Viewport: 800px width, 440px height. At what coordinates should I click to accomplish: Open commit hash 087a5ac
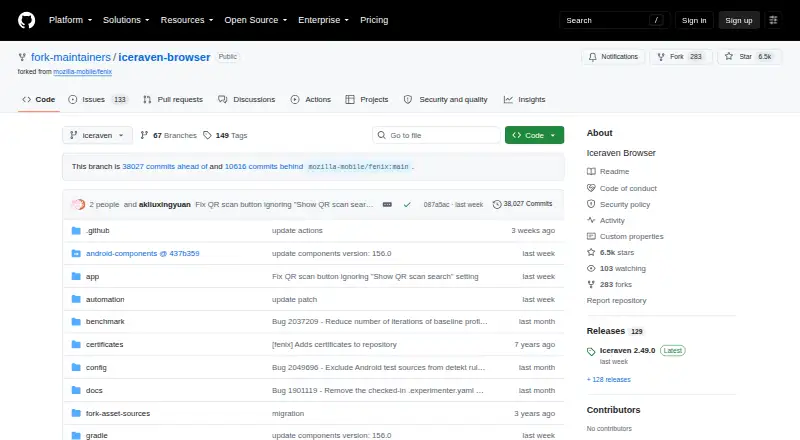click(436, 204)
